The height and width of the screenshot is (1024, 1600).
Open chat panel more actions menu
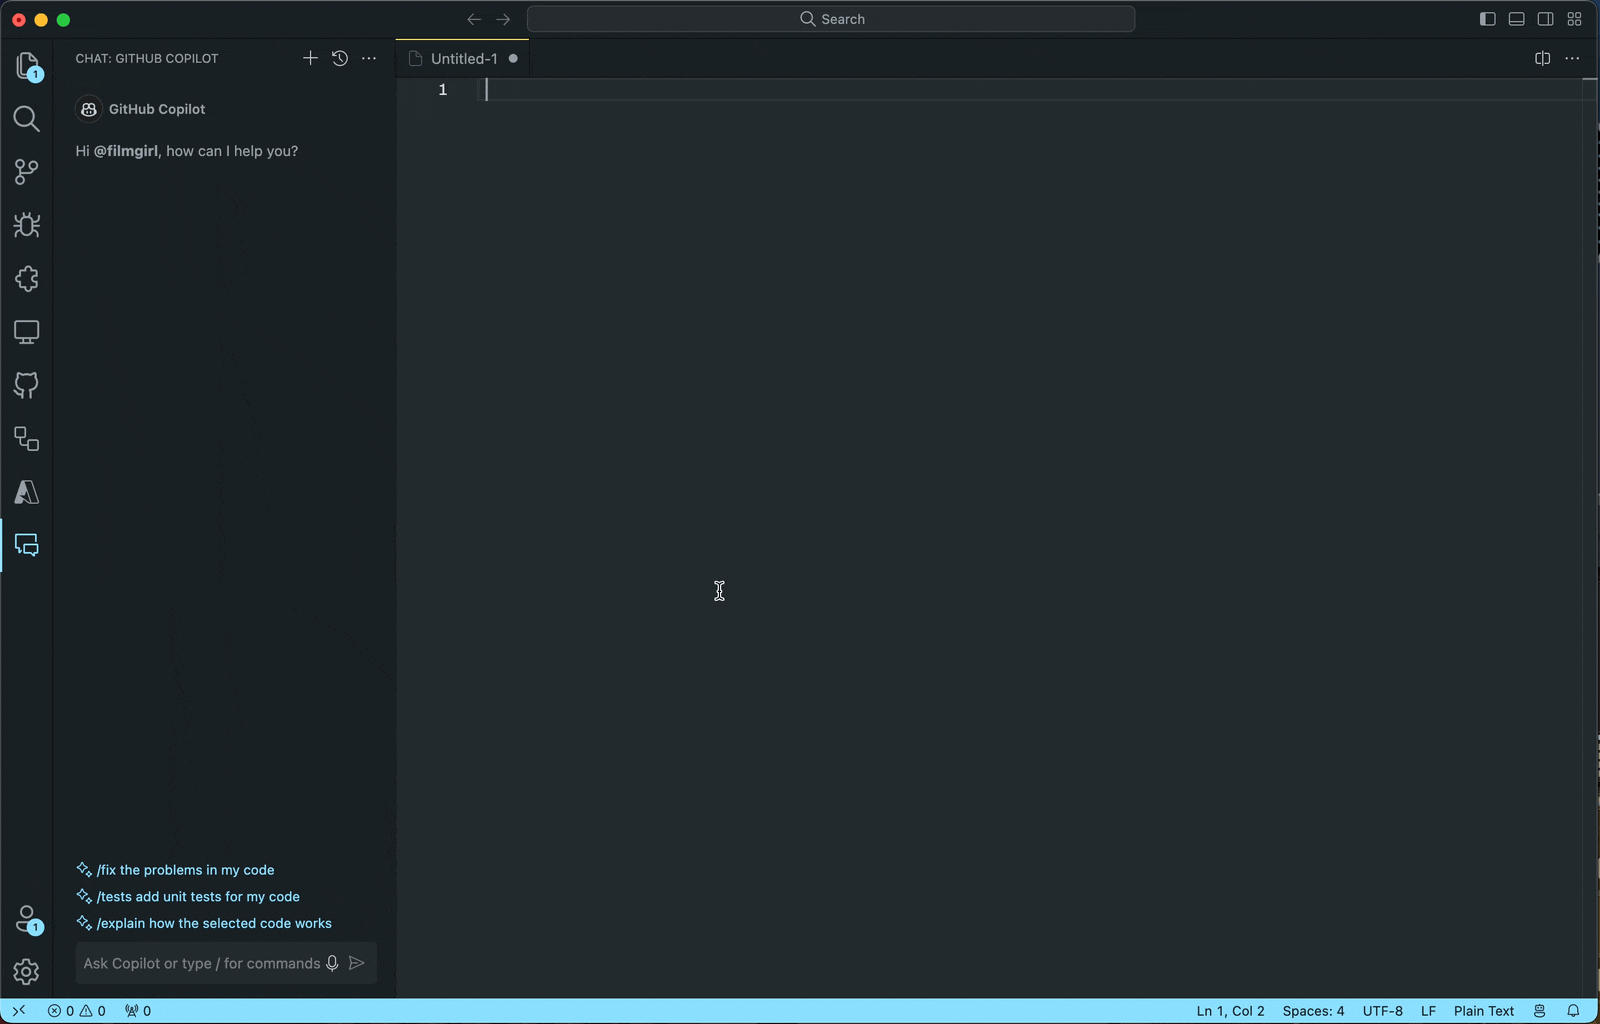[369, 58]
